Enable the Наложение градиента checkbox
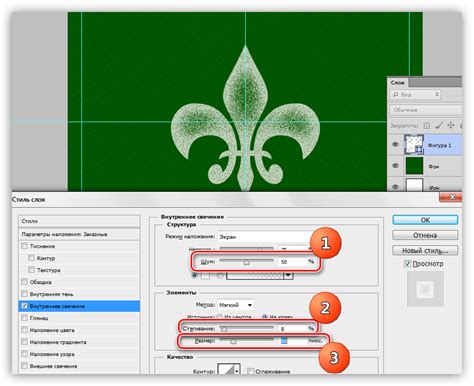The width and height of the screenshot is (474, 386). coord(24,342)
